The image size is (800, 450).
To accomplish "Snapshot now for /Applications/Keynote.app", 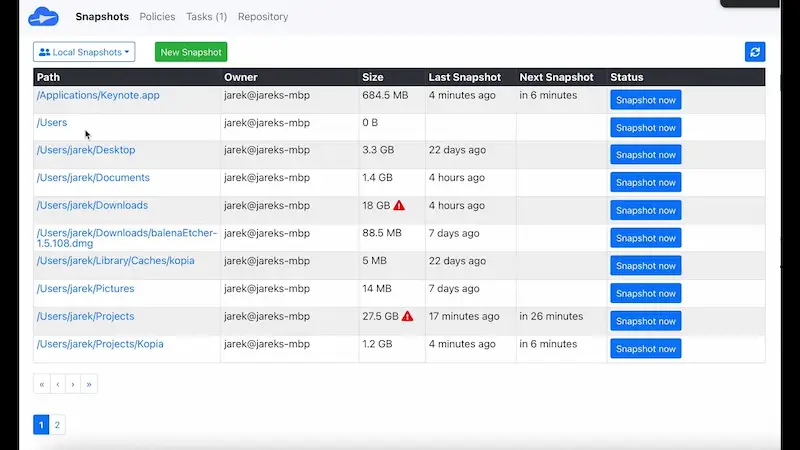I will [645, 100].
